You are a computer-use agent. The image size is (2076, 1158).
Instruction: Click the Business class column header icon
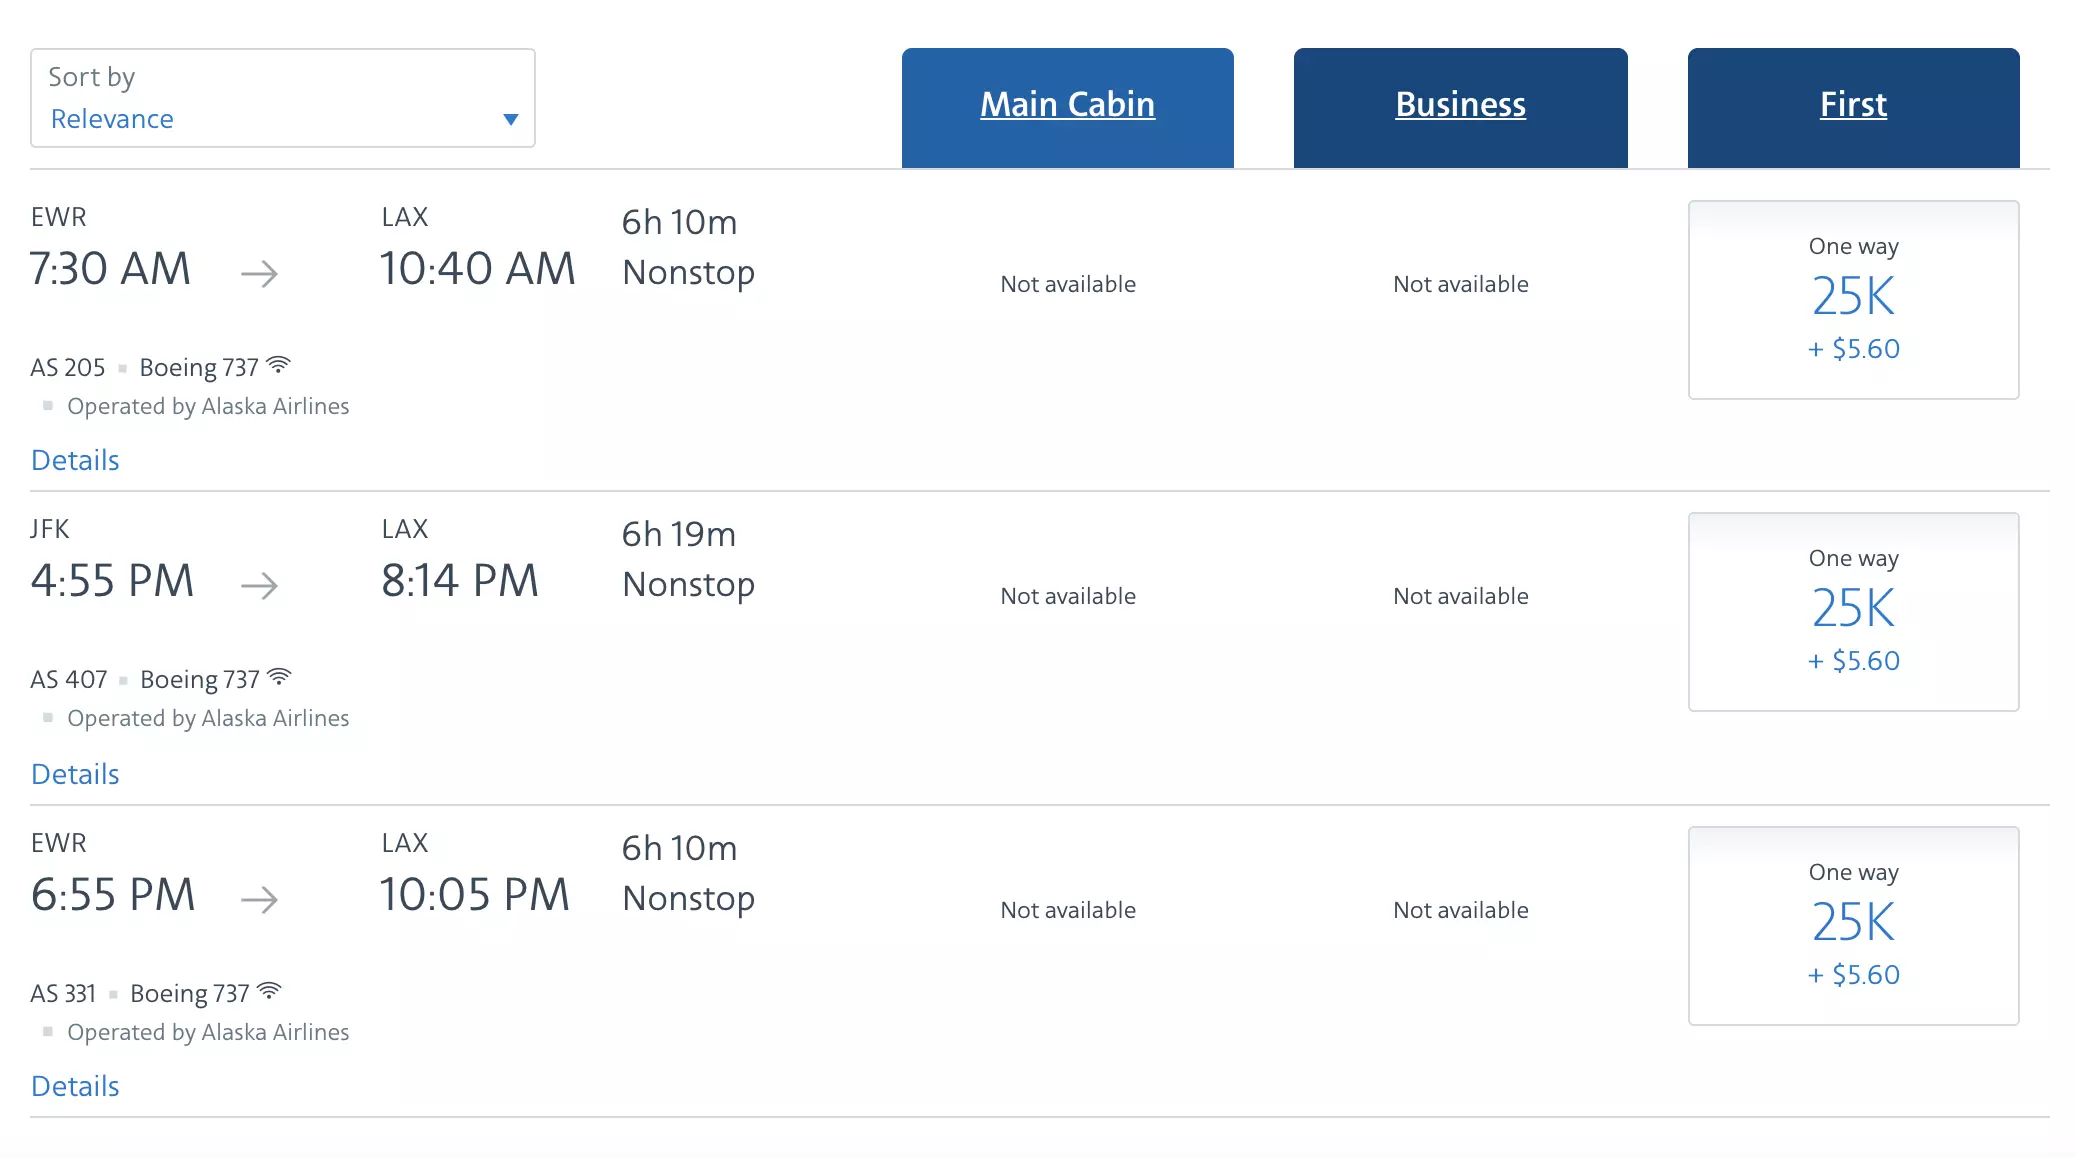point(1459,104)
